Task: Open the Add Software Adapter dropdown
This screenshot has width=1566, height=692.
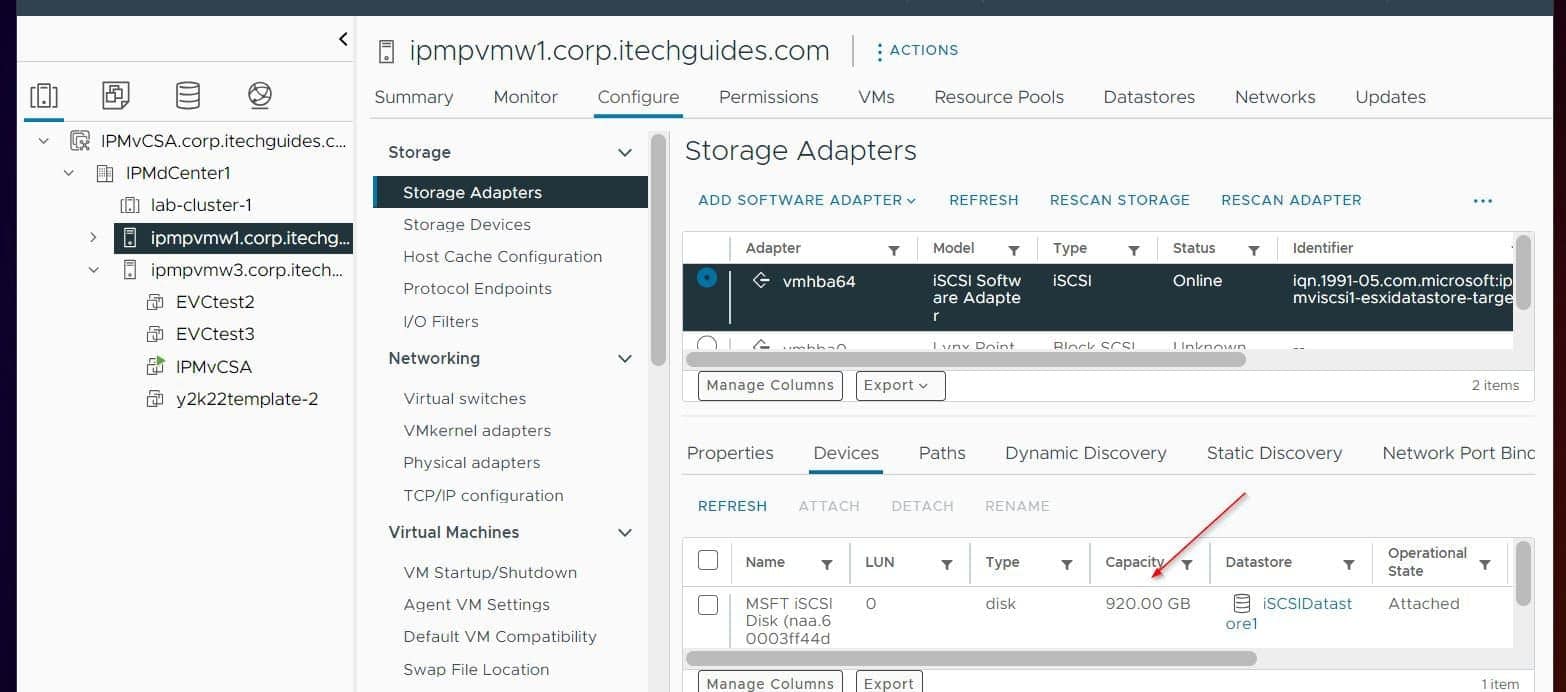Action: [807, 200]
